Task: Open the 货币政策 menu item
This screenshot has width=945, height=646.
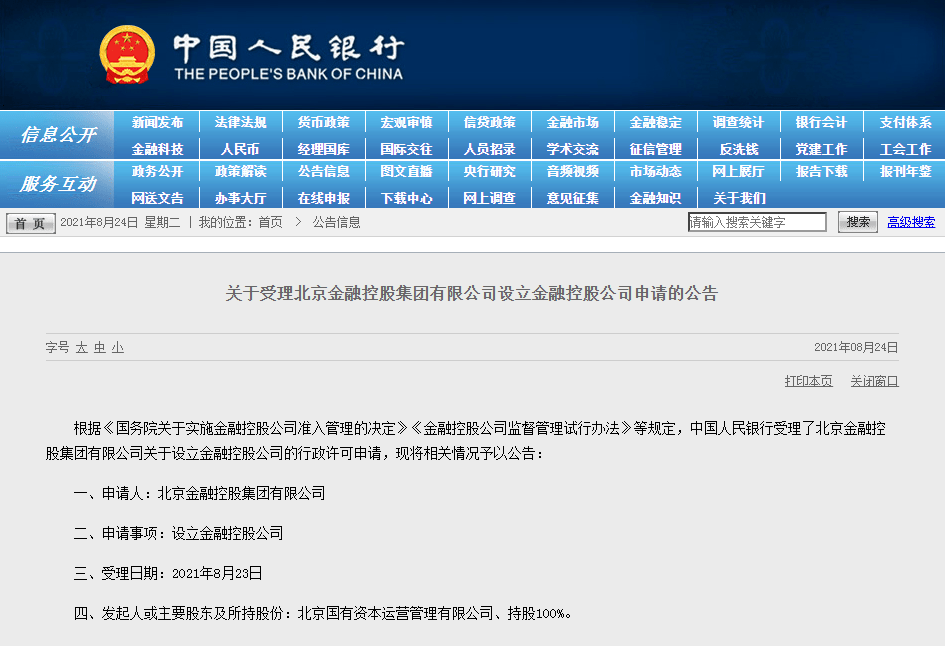Action: coord(323,123)
